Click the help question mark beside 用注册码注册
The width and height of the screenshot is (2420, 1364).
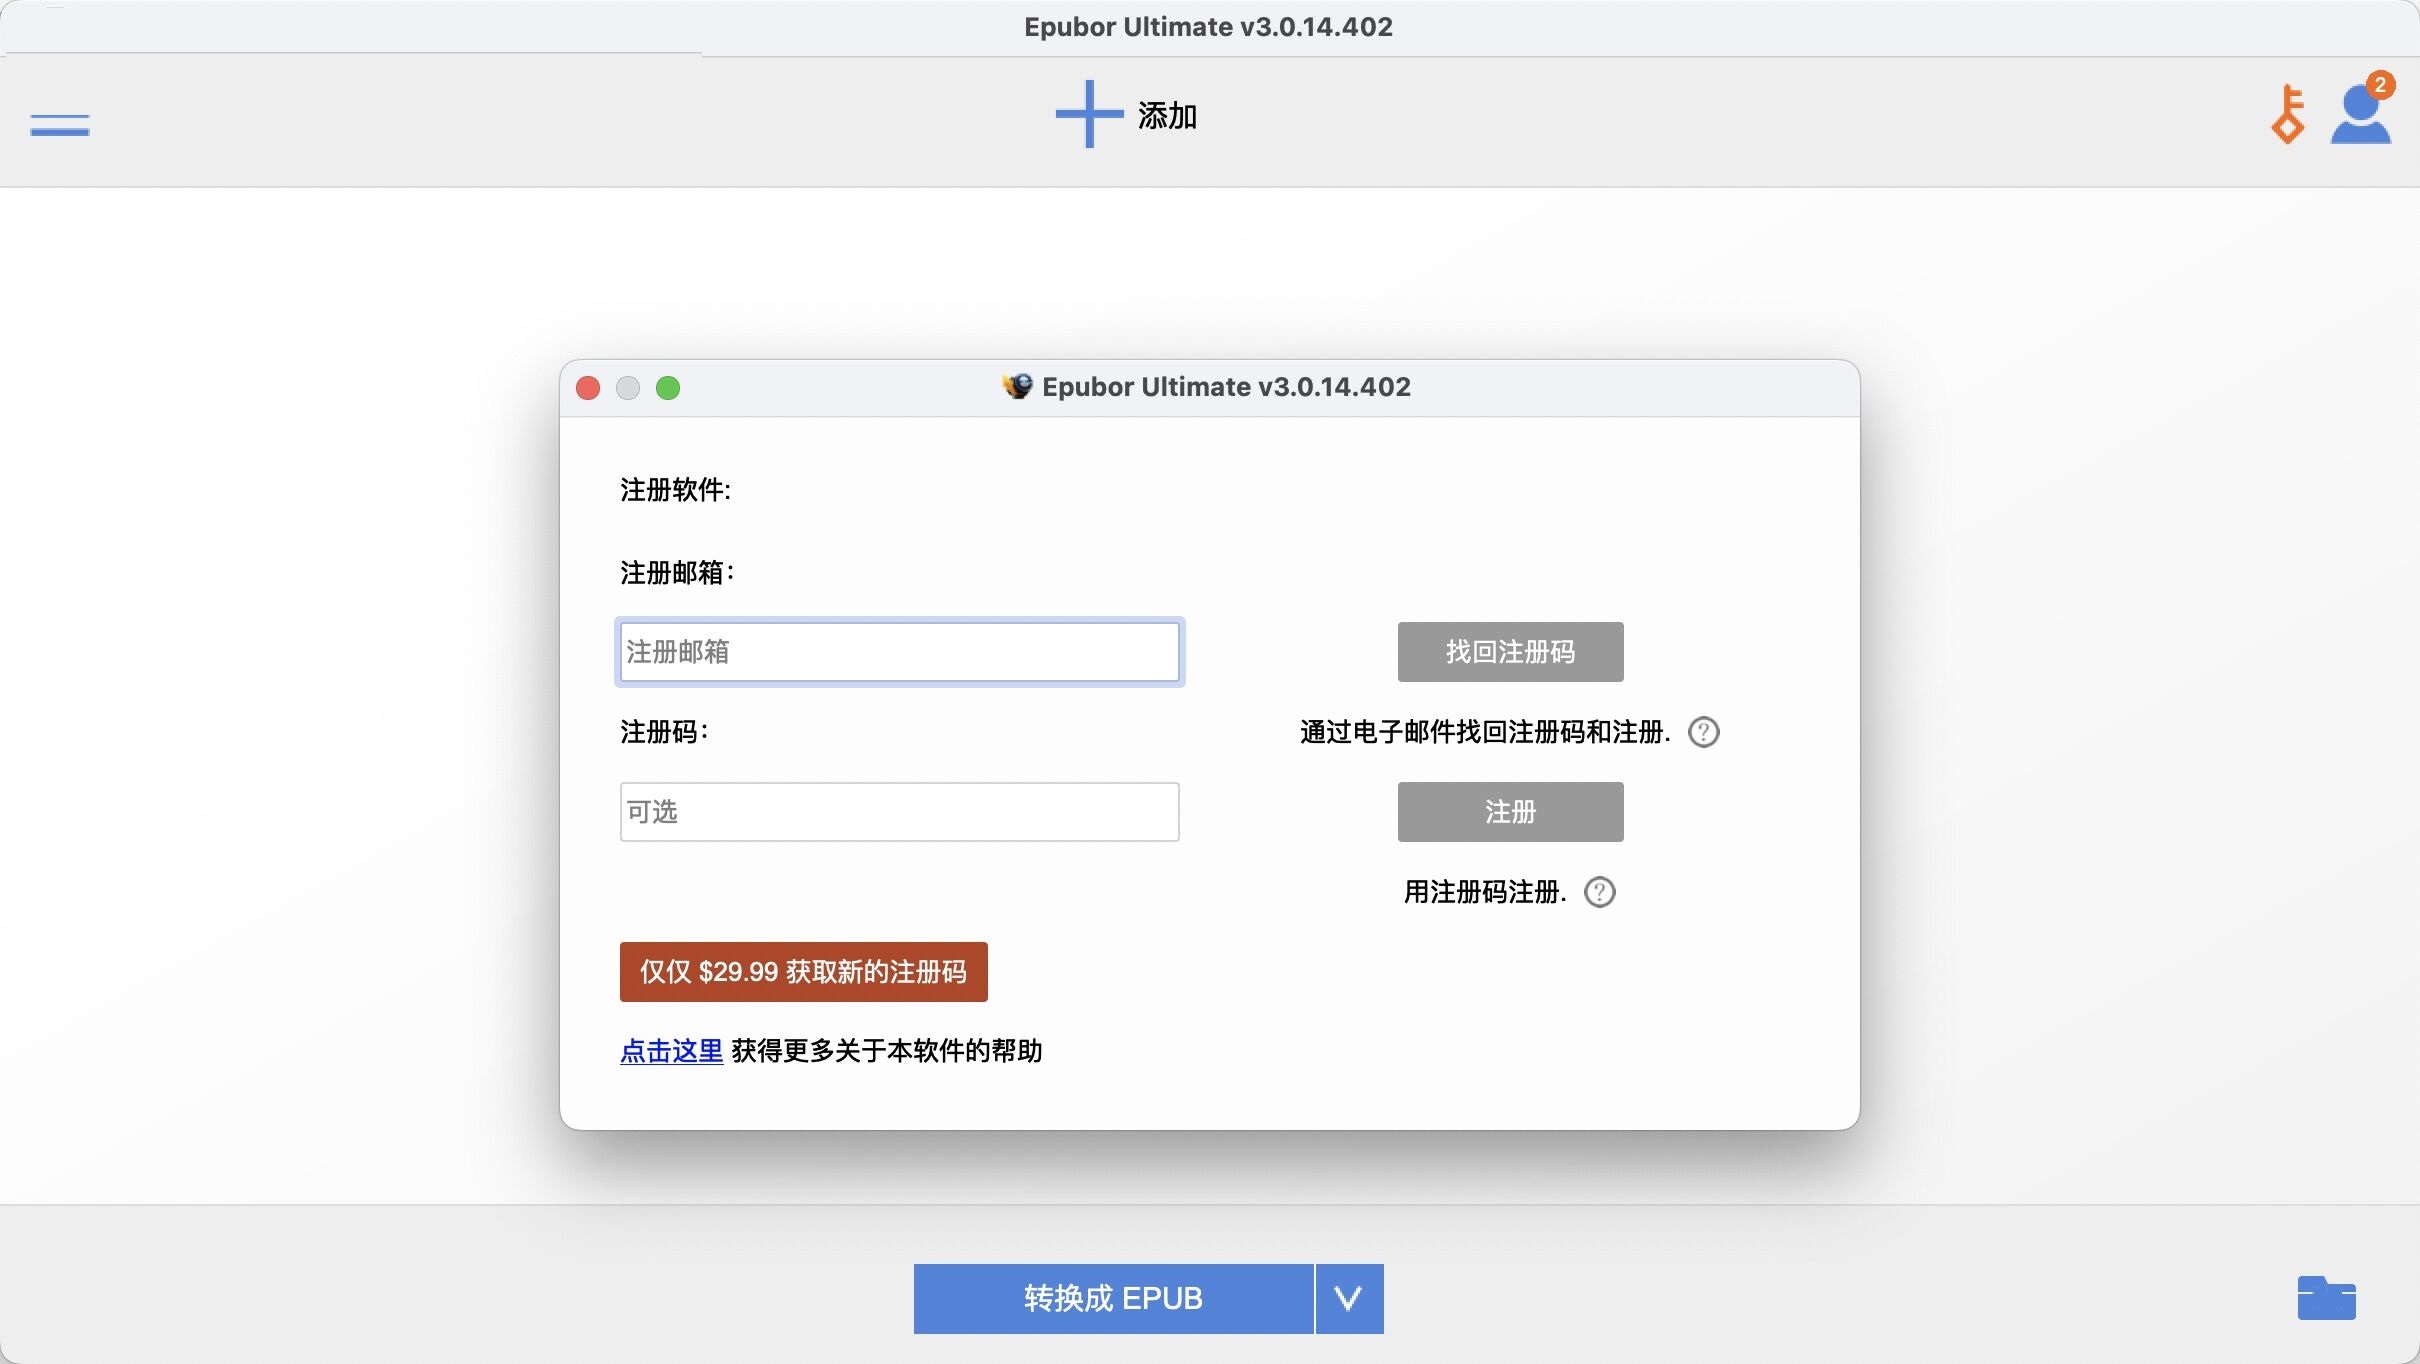click(x=1599, y=892)
